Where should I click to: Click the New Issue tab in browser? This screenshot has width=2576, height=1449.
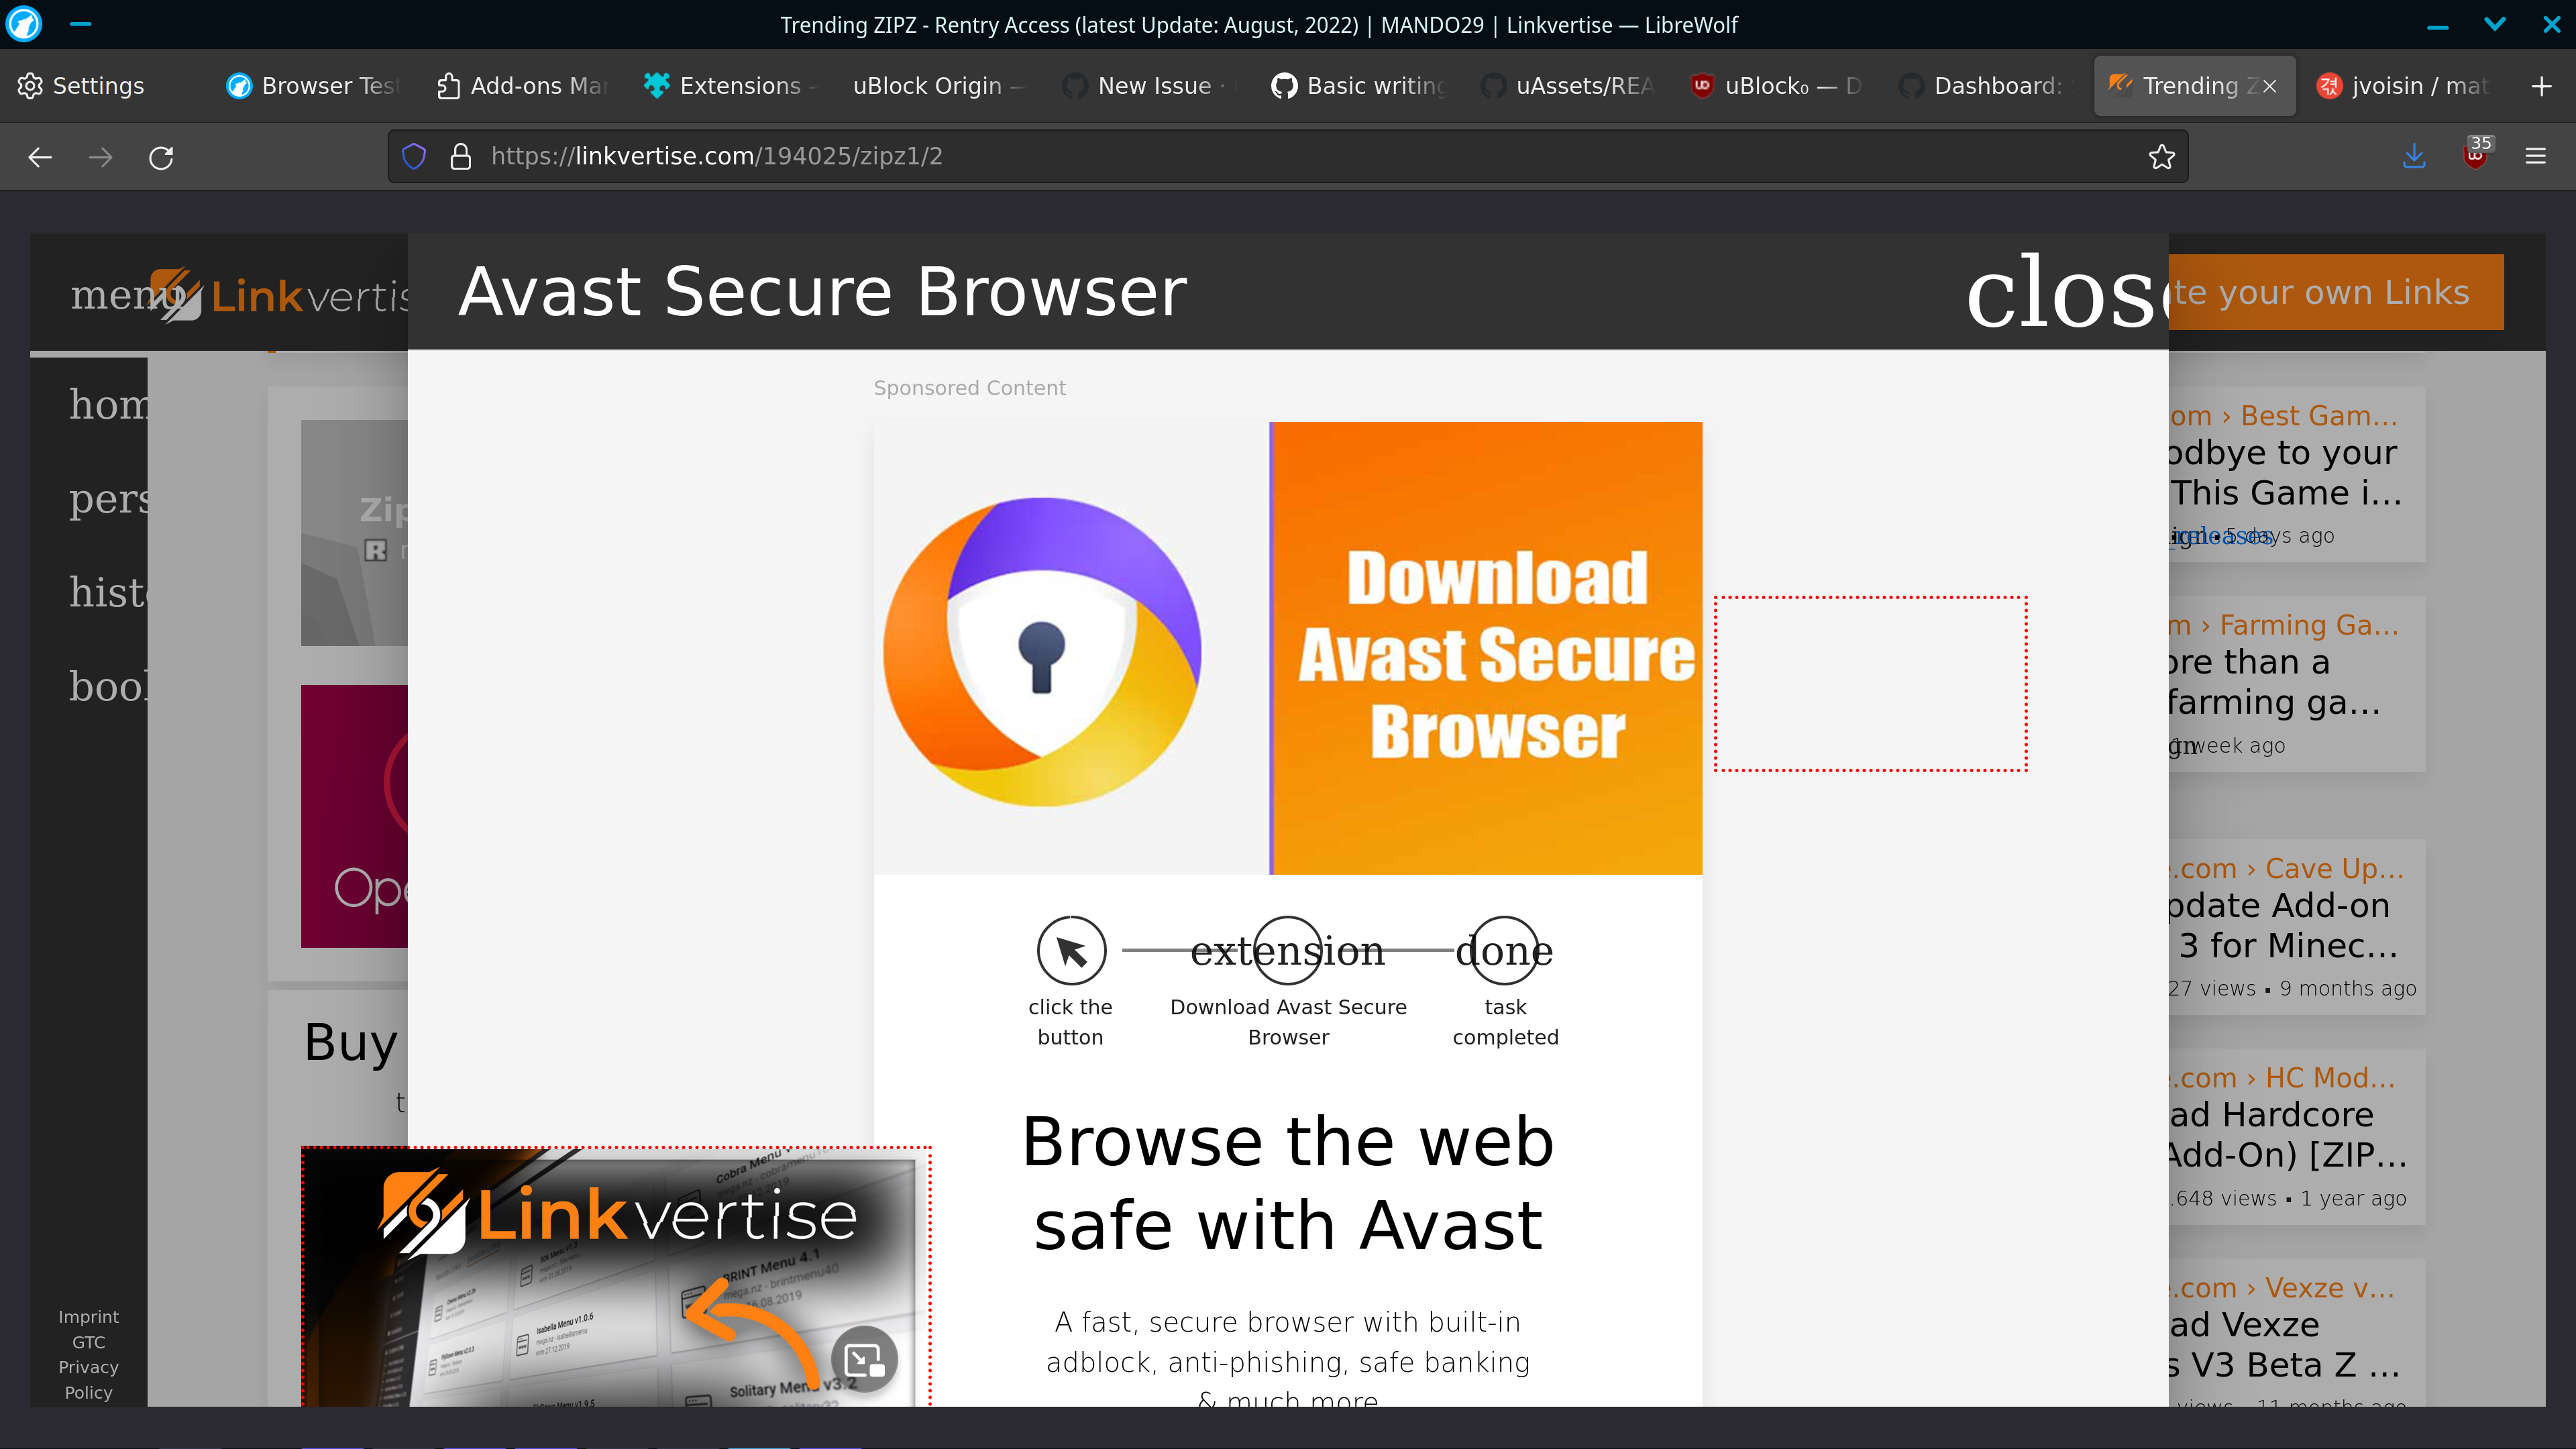tap(1152, 85)
